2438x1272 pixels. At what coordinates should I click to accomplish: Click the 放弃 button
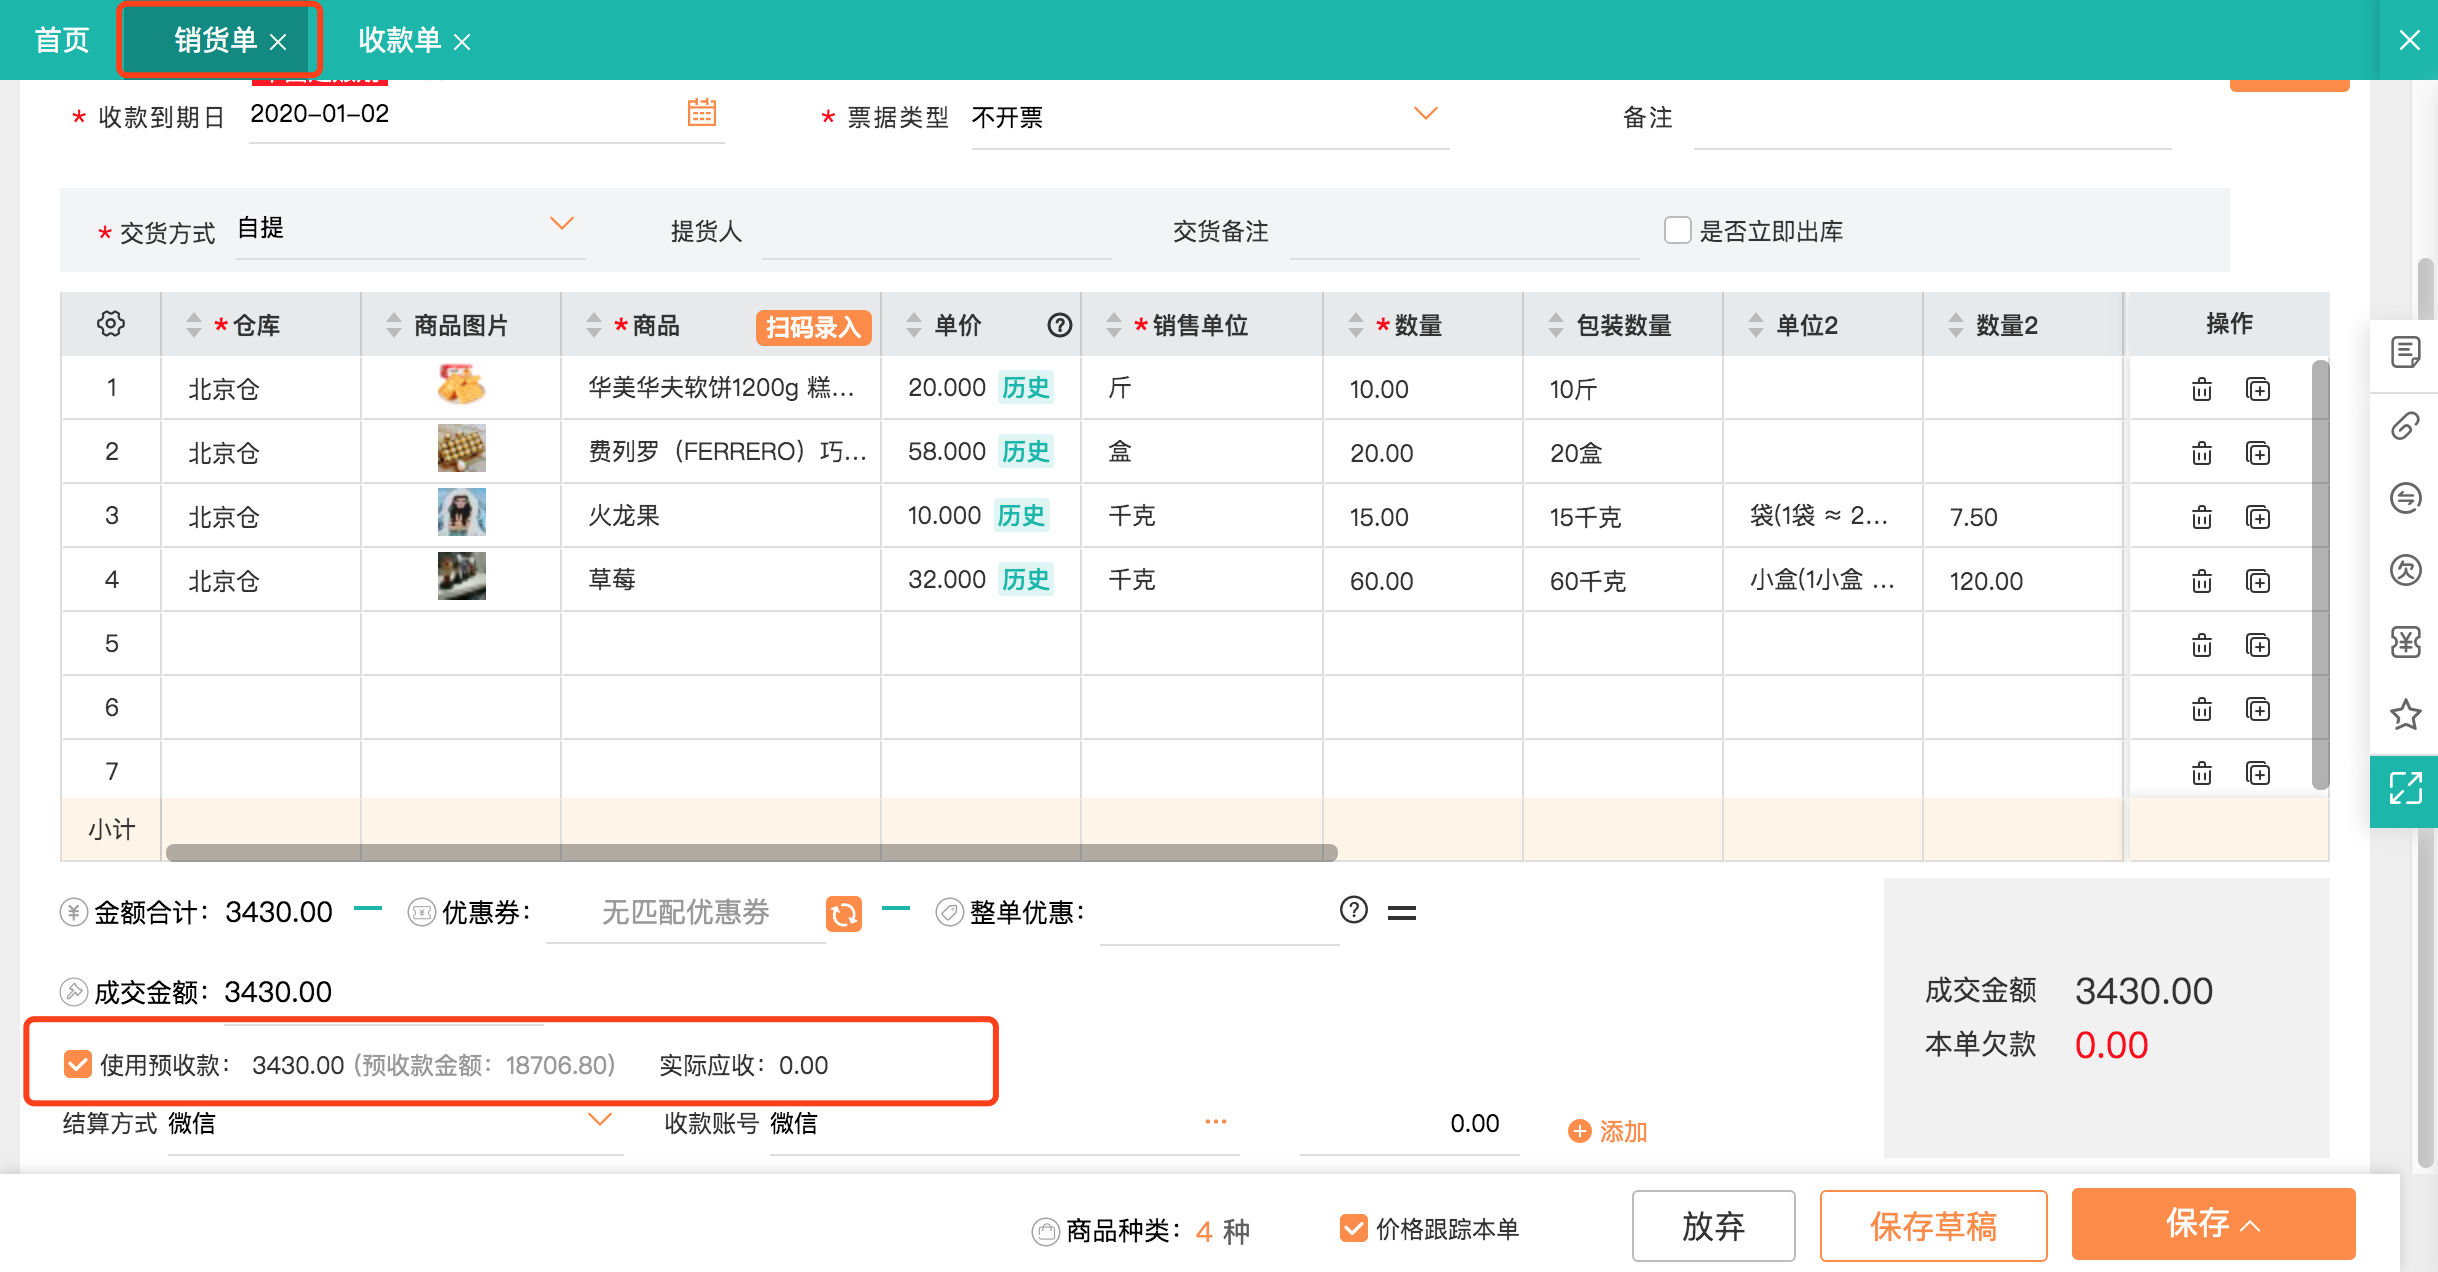(x=1712, y=1224)
